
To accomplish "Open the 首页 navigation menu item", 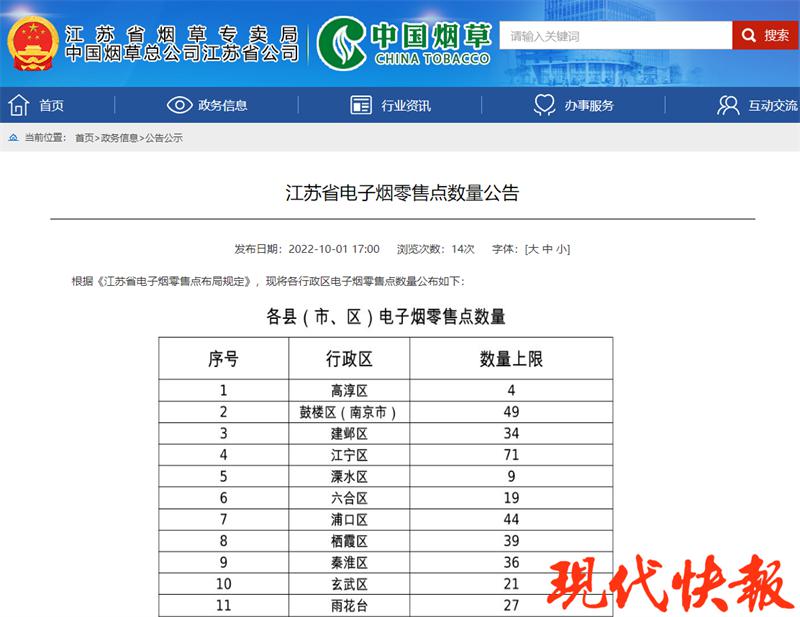I will tap(51, 105).
